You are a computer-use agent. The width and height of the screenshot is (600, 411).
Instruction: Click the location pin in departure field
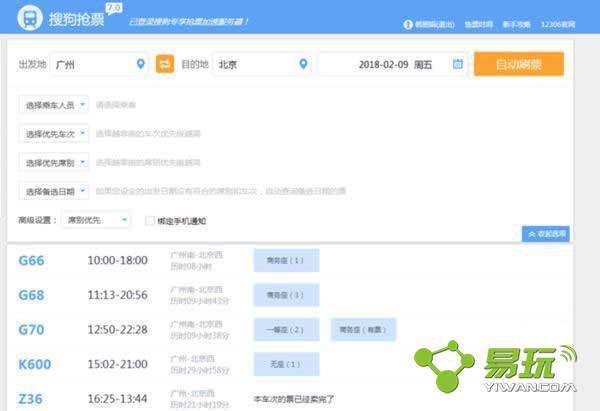tap(141, 64)
